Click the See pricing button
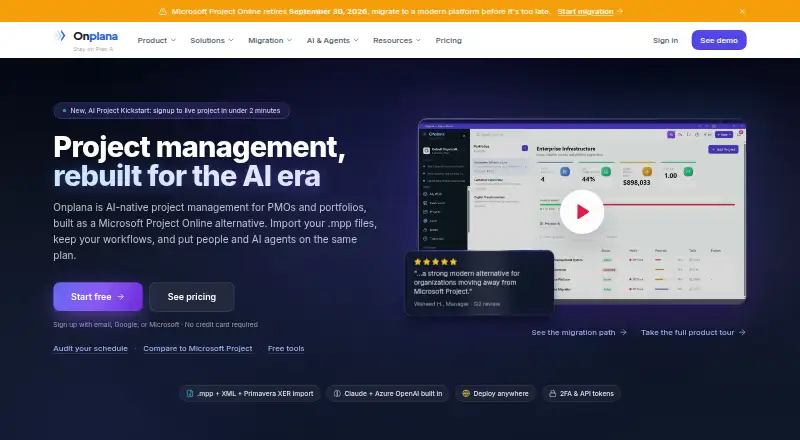 192,297
